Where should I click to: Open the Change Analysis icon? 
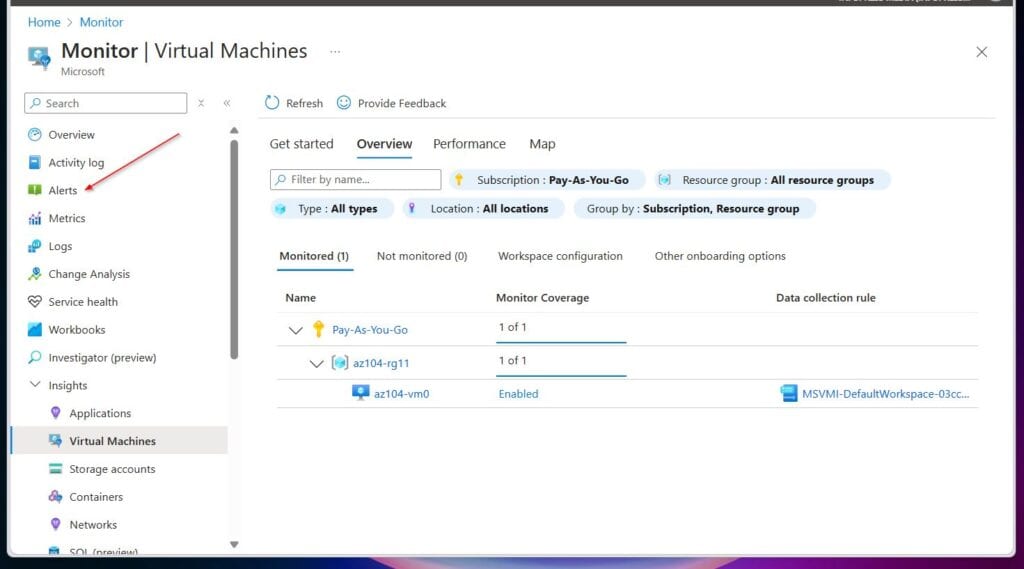coord(35,274)
